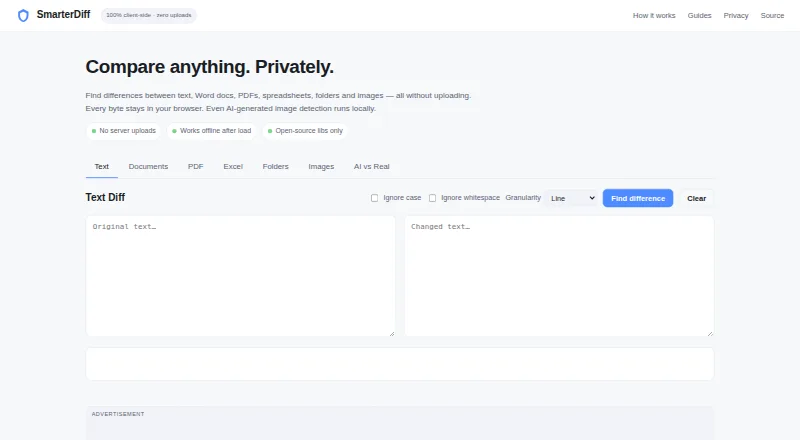Click the Find difference button
Screen dimensions: 800x440
638,198
